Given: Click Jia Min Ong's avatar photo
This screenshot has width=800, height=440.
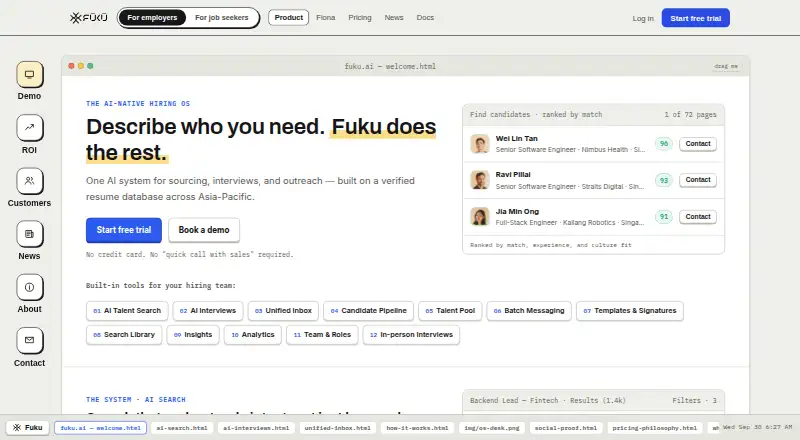Looking at the screenshot, I should [x=480, y=216].
